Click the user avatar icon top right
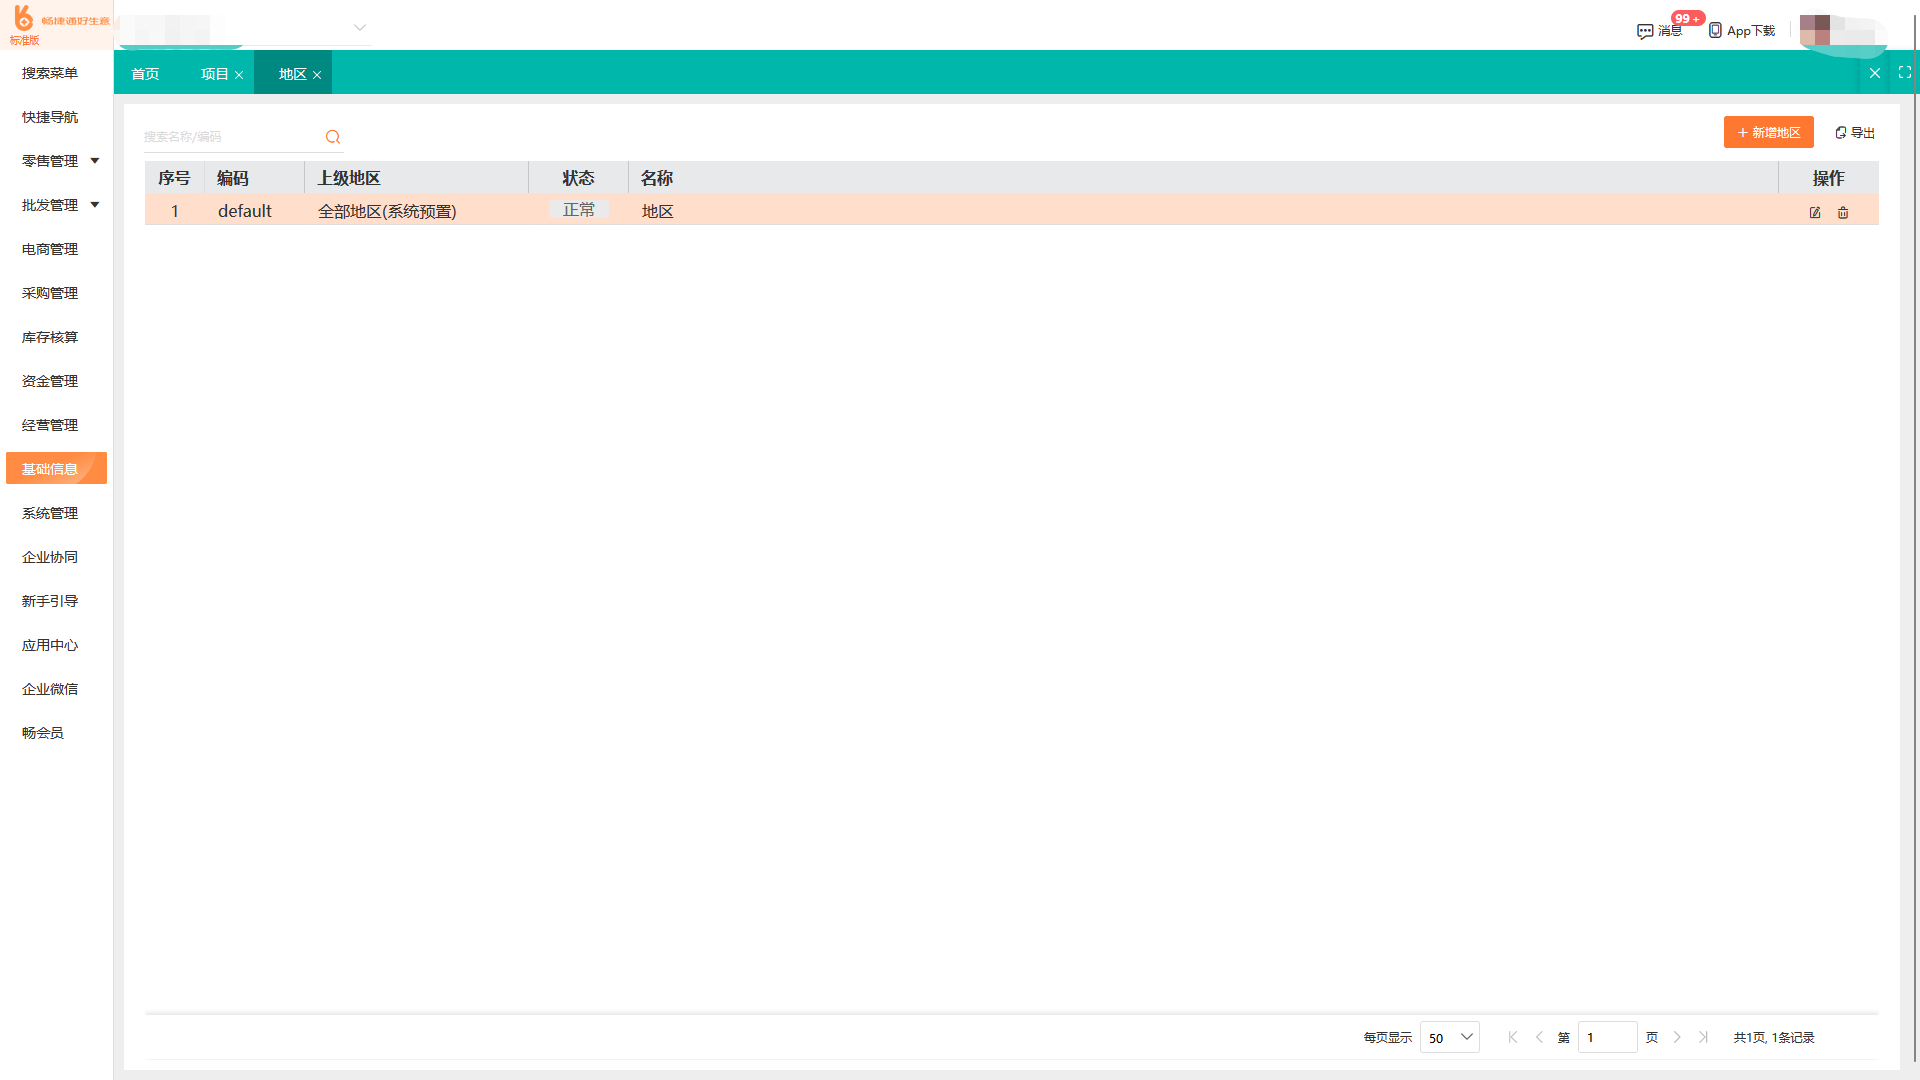The width and height of the screenshot is (1920, 1080). pyautogui.click(x=1815, y=29)
